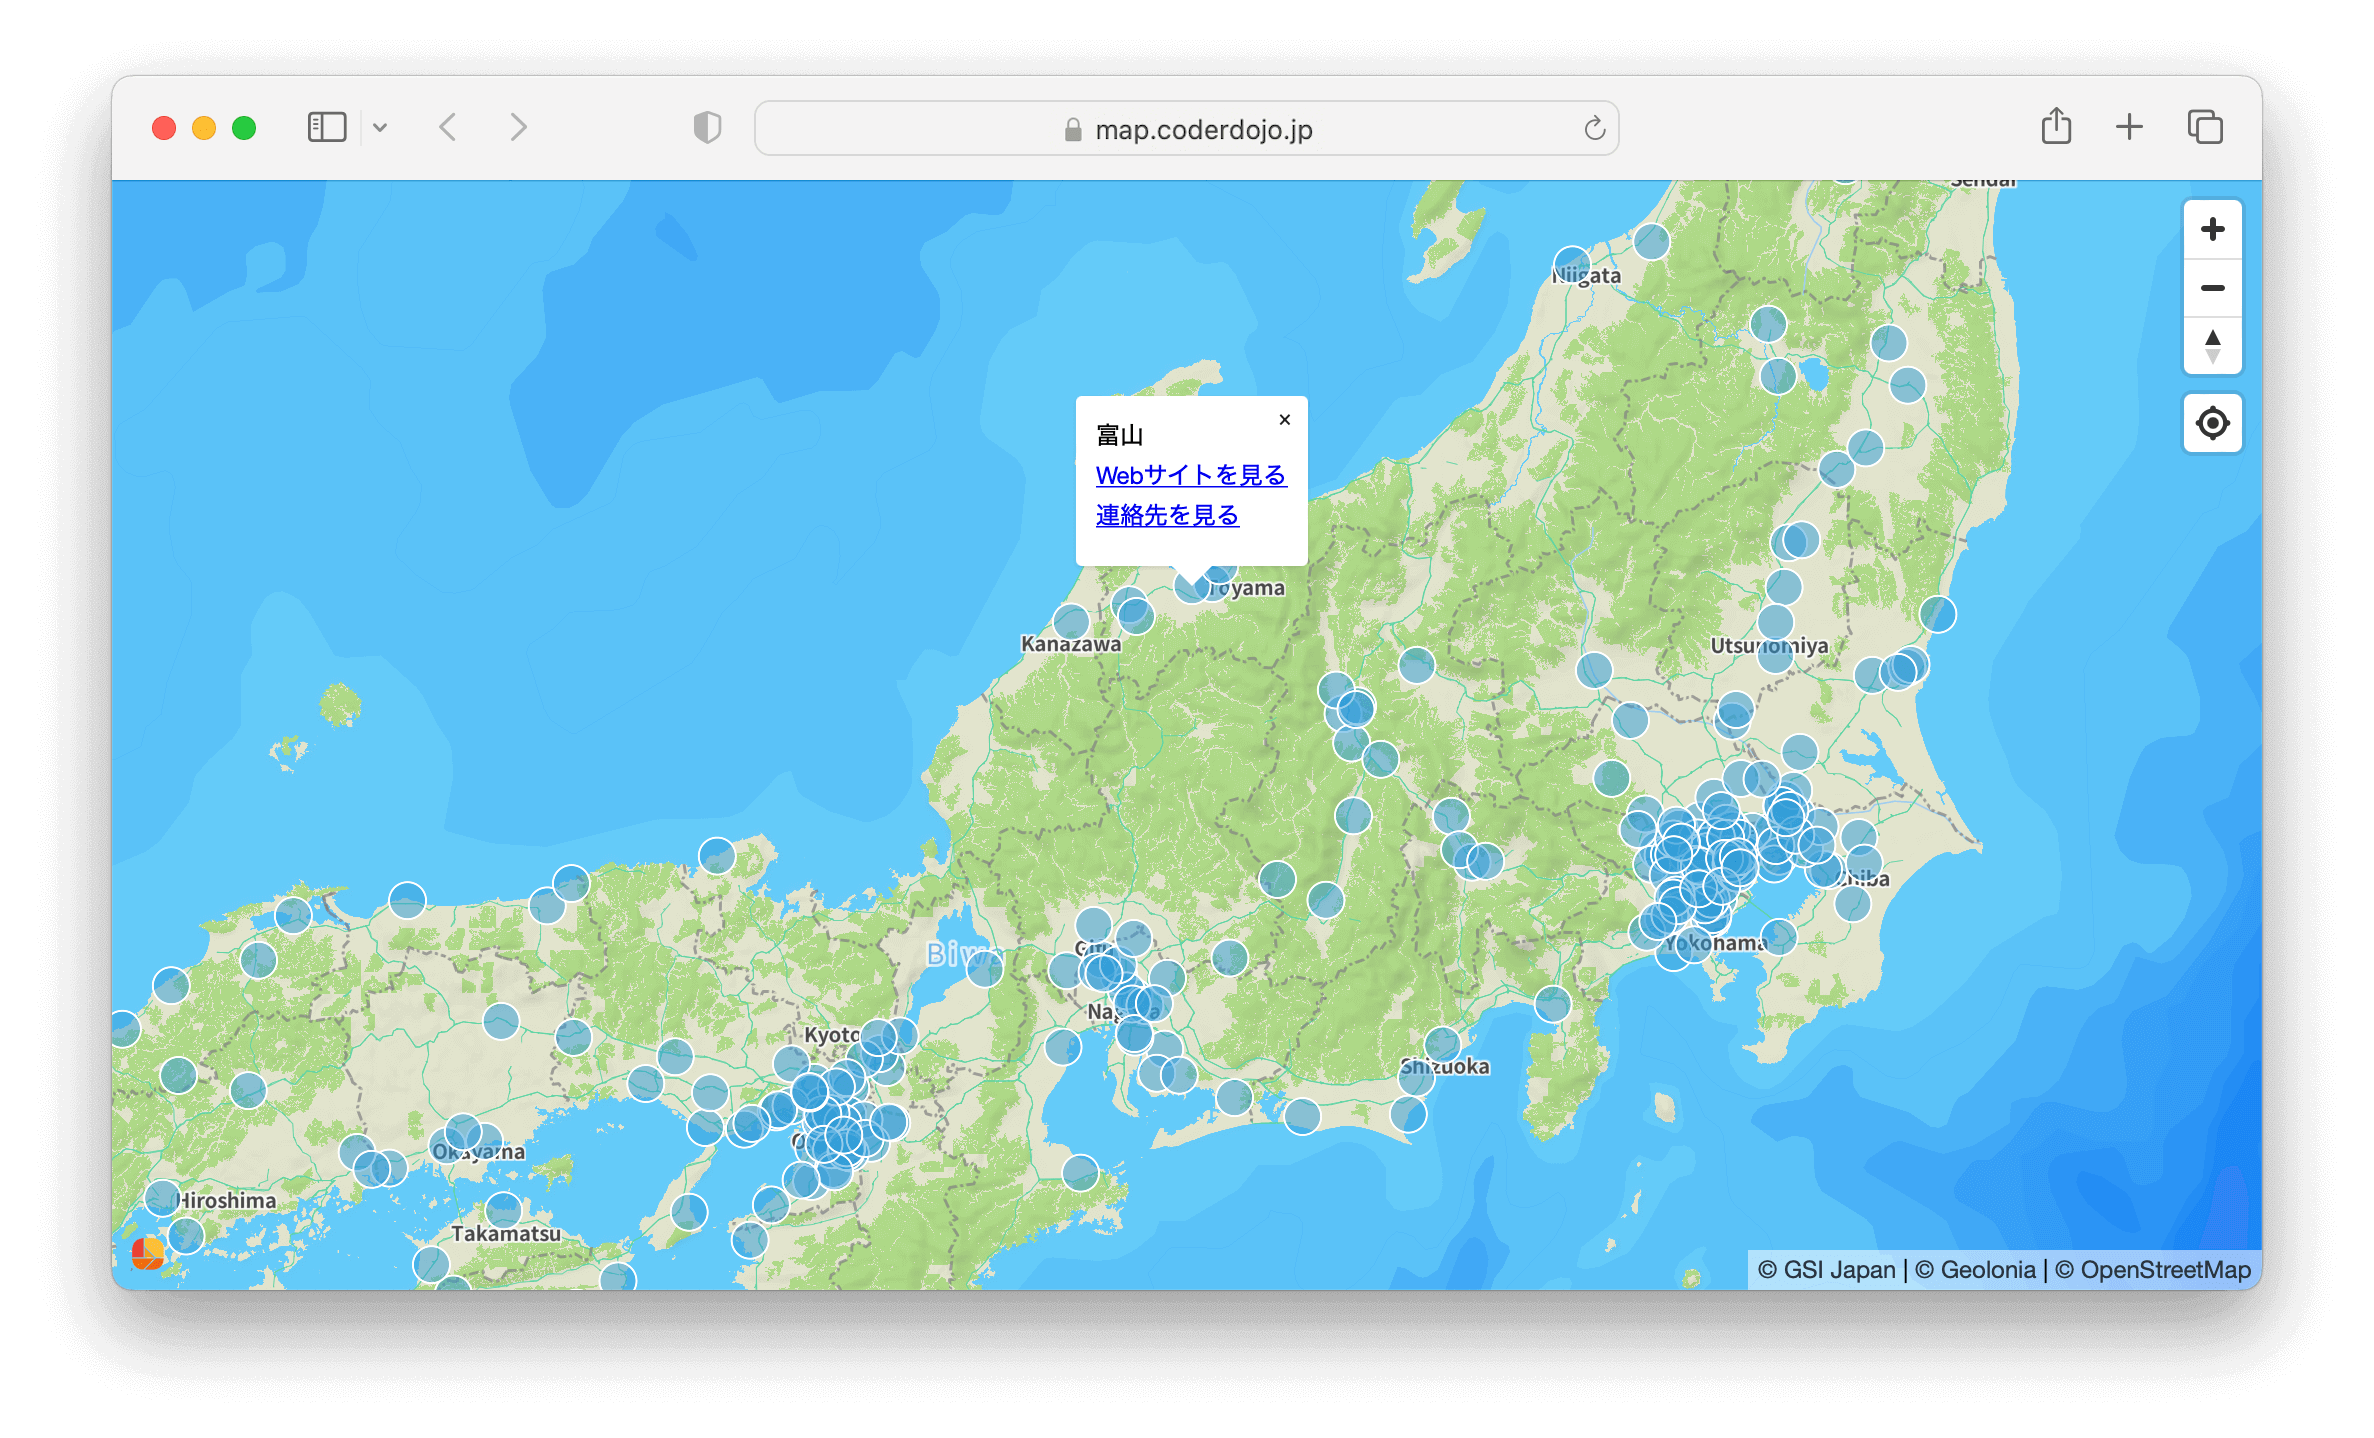Open the Share menu icon
This screenshot has width=2374, height=1438.
[2056, 127]
